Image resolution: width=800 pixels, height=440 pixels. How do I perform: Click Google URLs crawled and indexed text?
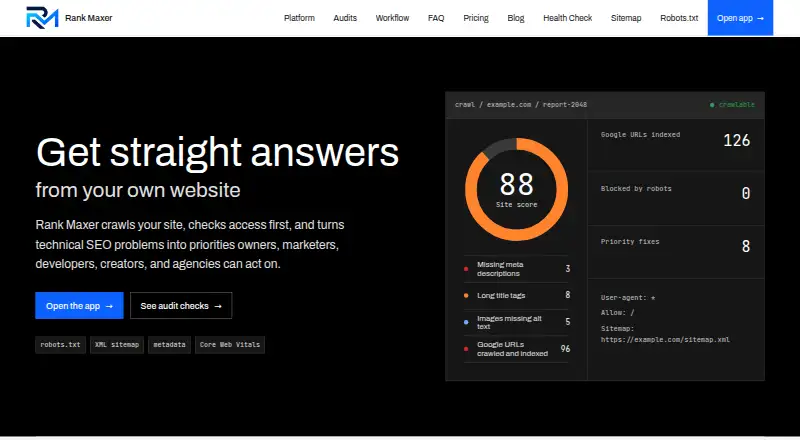click(x=512, y=349)
